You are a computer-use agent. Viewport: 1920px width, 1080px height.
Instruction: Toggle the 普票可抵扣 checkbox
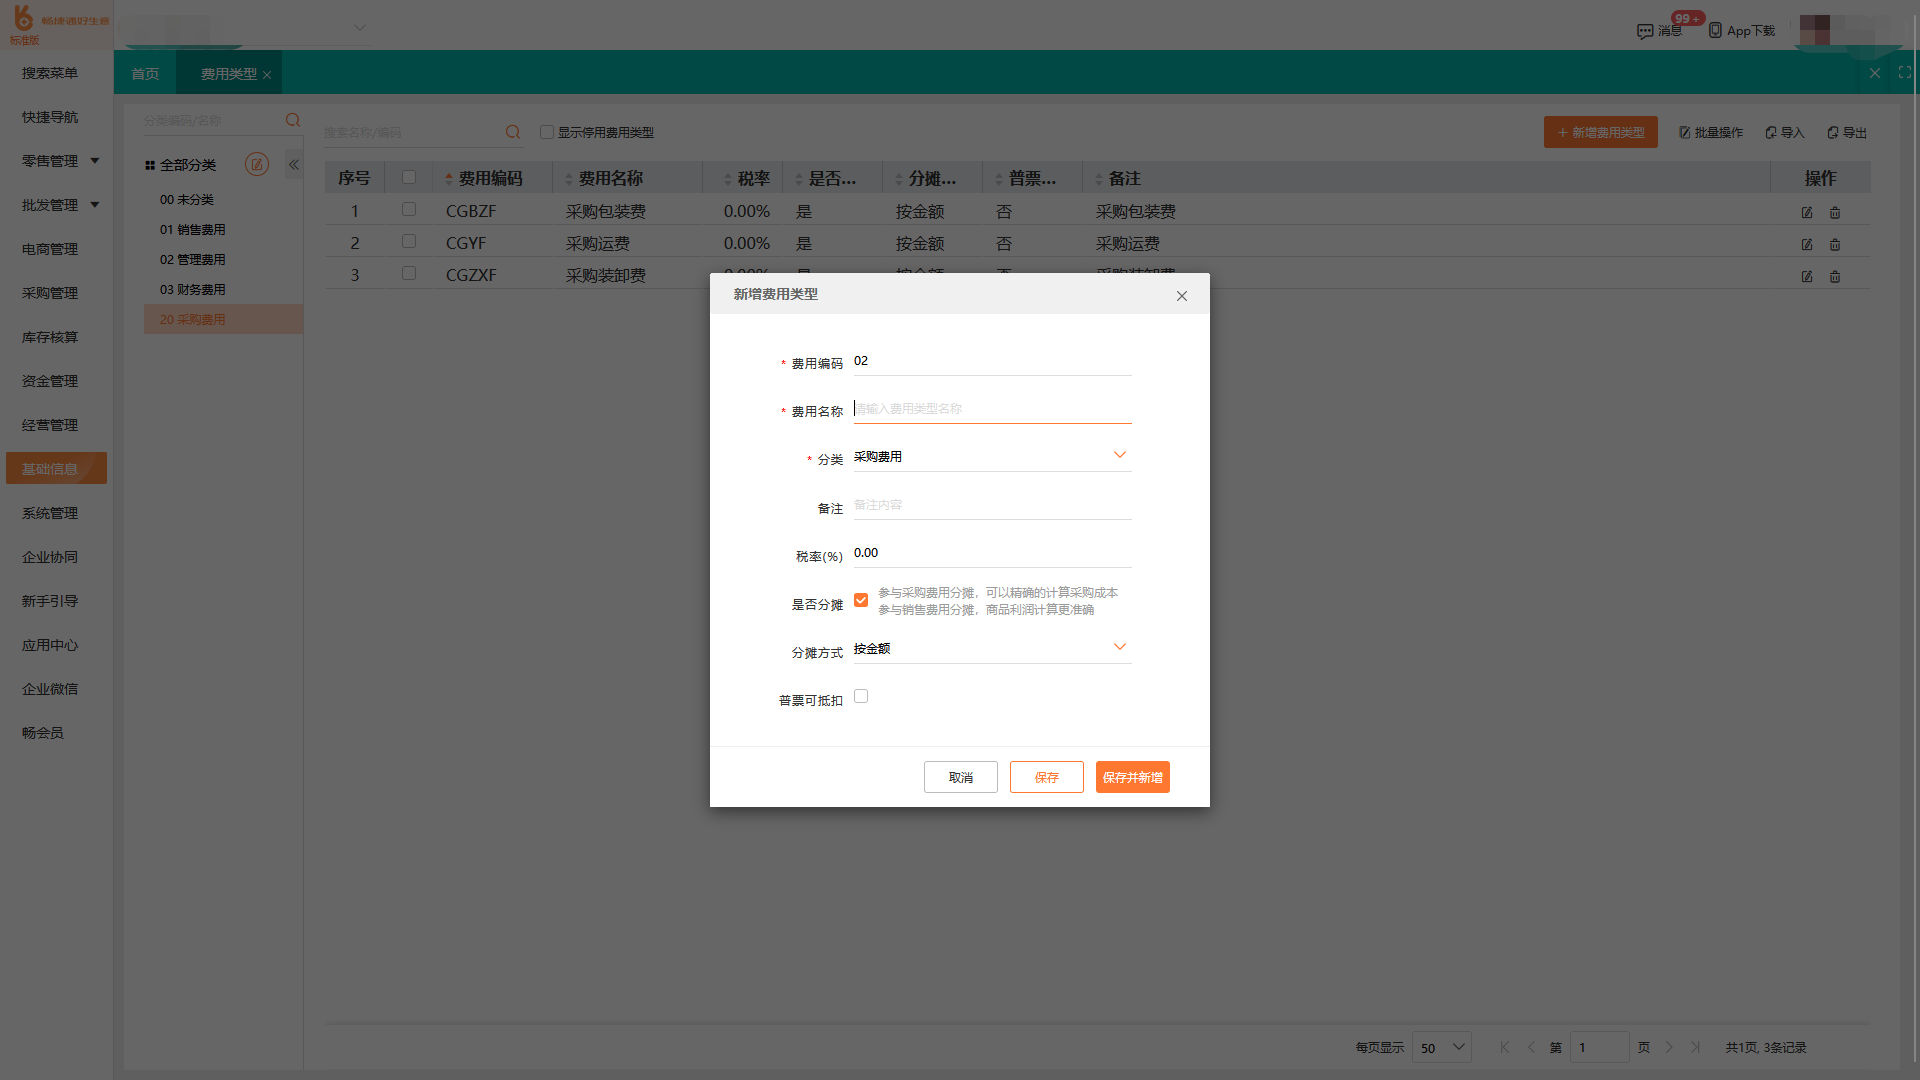(x=860, y=694)
